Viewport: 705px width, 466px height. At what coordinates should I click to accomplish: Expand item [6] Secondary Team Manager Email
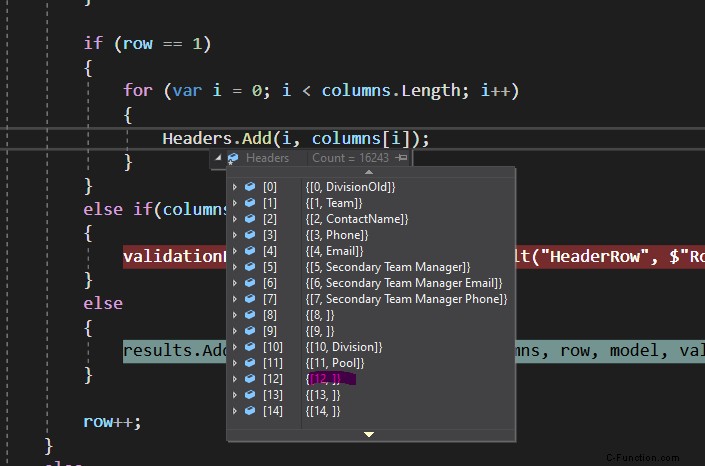[x=235, y=283]
